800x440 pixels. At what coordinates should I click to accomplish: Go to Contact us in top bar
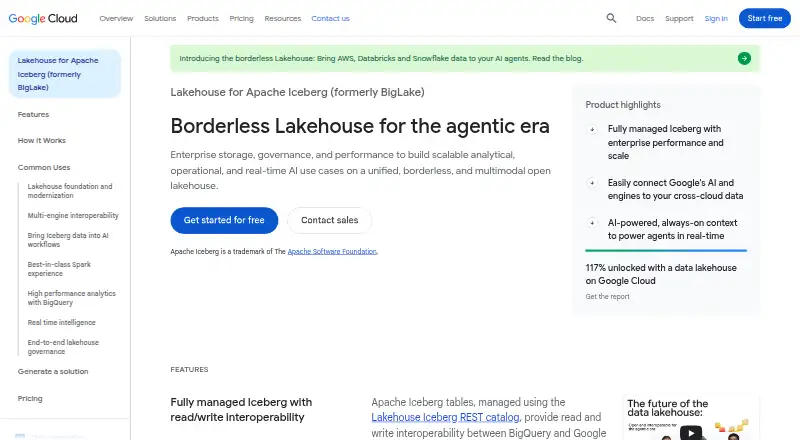tap(330, 18)
